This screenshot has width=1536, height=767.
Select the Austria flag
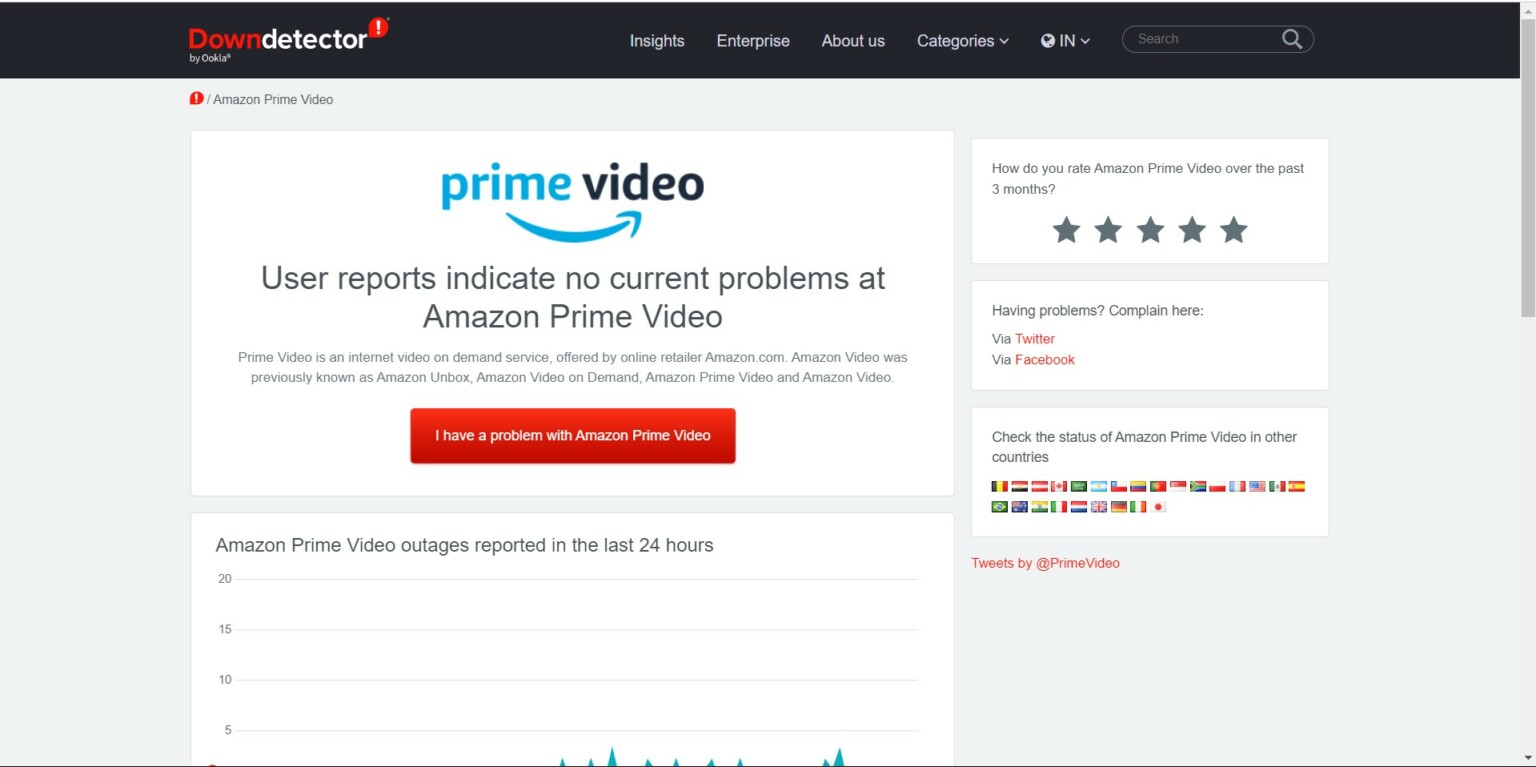[1039, 487]
